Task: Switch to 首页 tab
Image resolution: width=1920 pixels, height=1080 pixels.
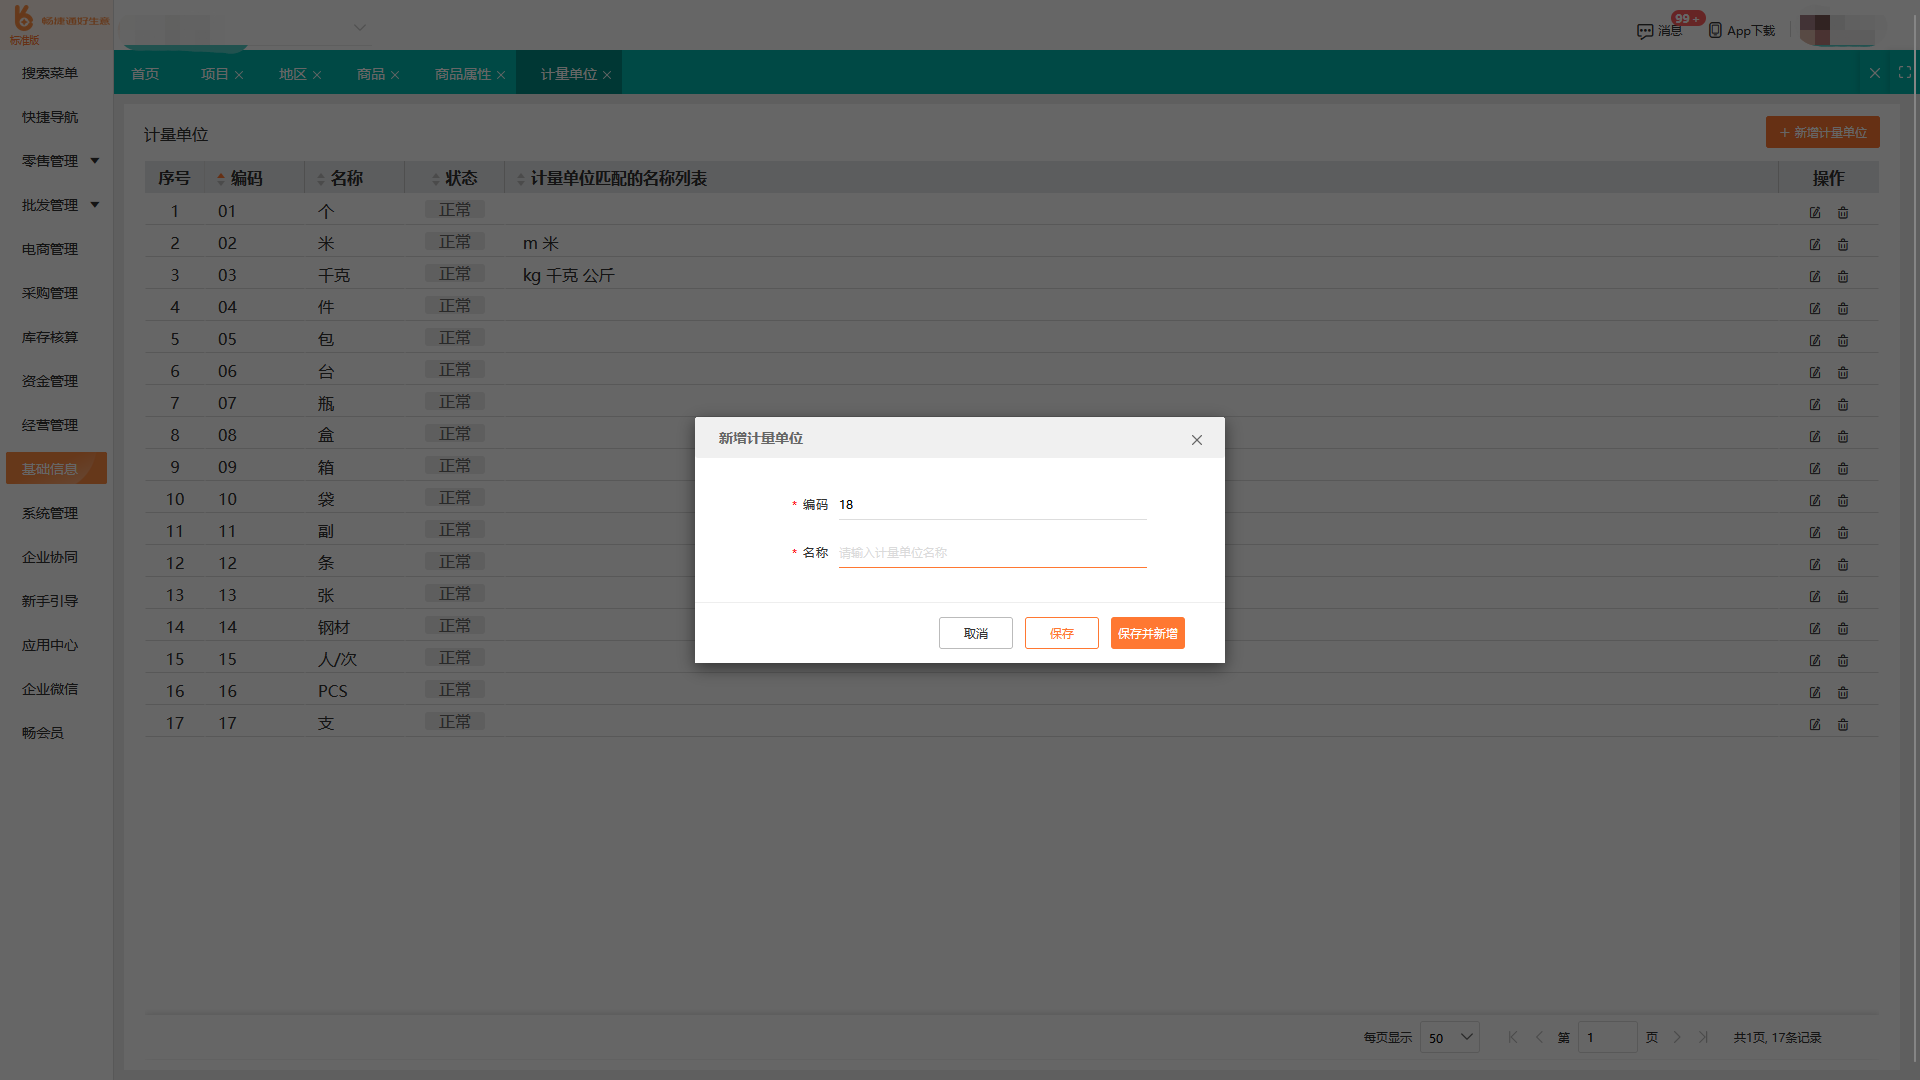Action: [145, 73]
